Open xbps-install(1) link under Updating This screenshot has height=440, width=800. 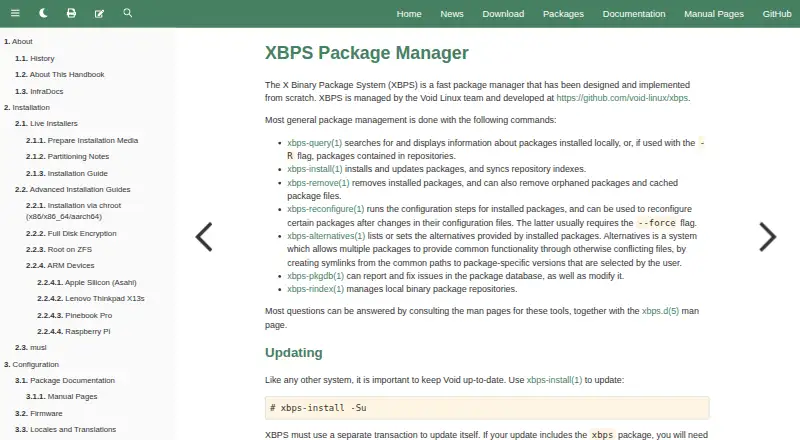(x=554, y=380)
